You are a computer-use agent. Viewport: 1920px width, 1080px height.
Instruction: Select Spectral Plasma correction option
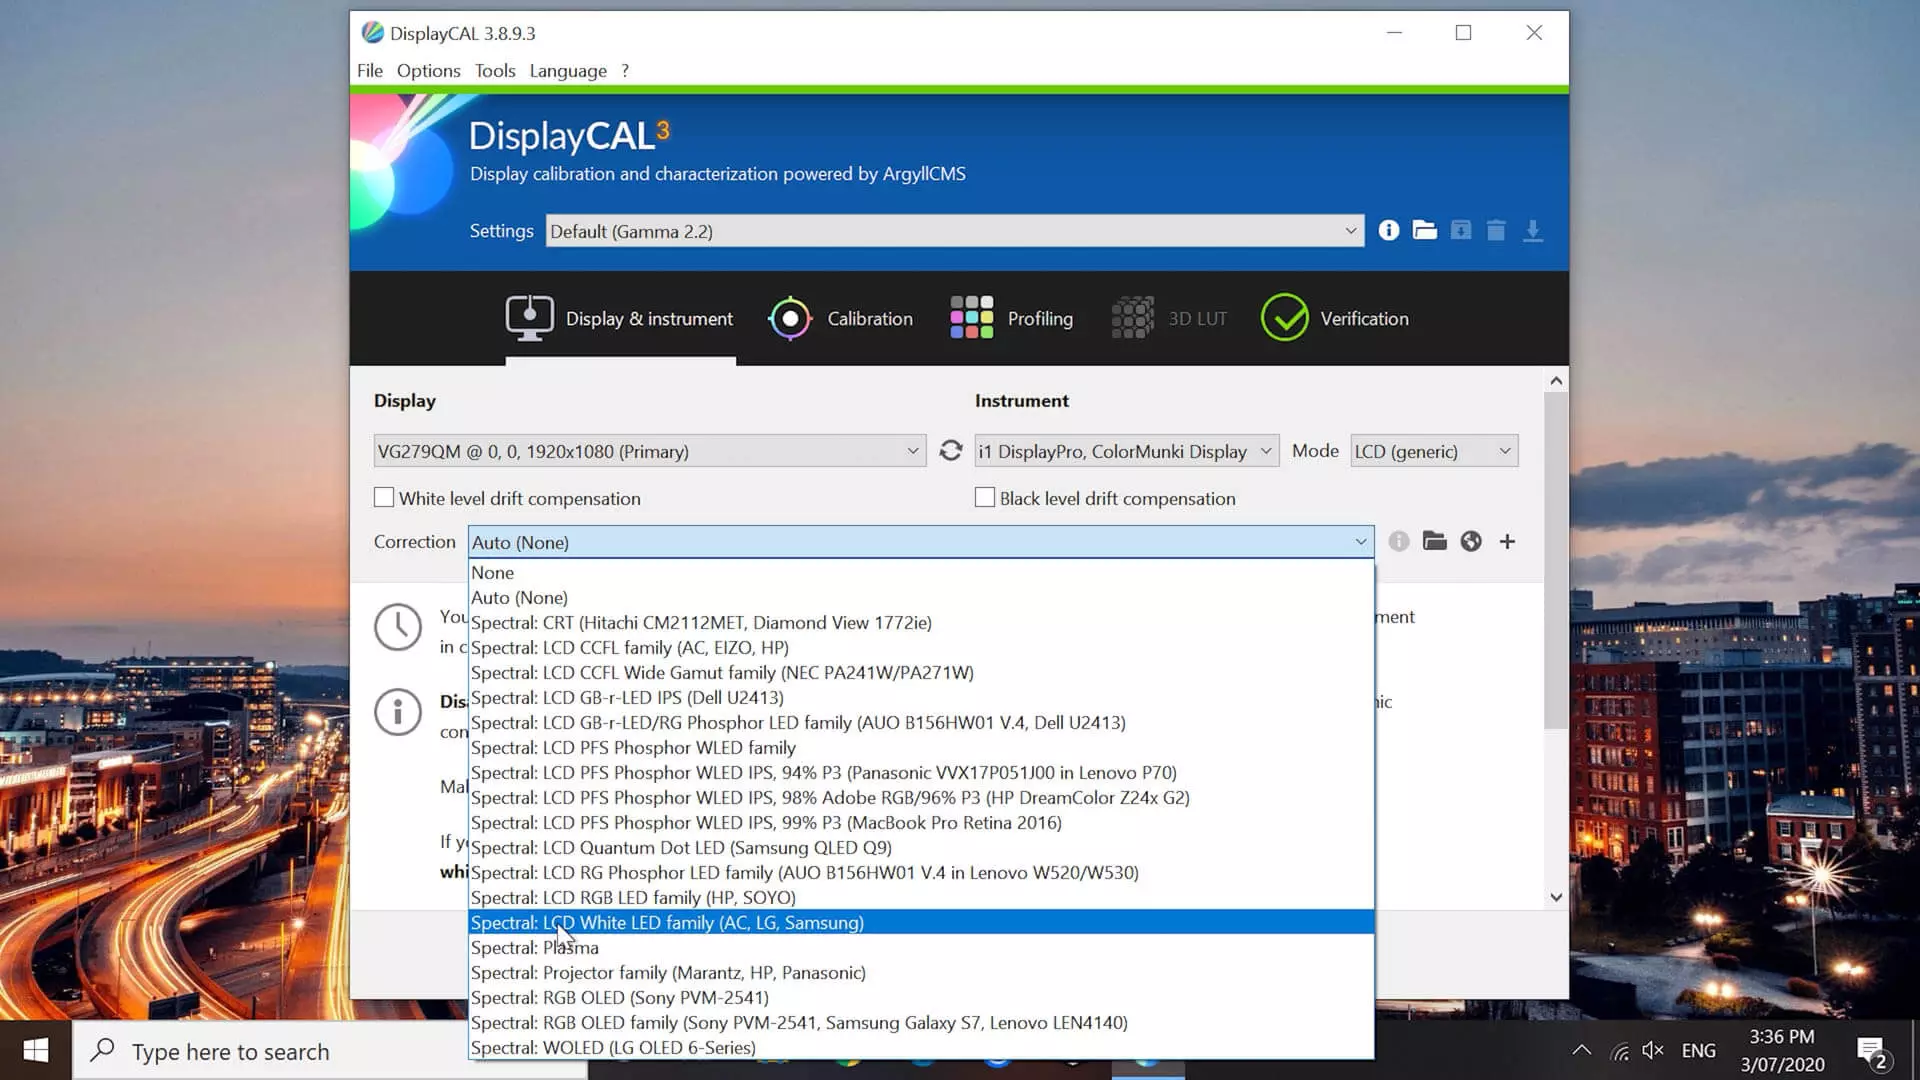(534, 947)
